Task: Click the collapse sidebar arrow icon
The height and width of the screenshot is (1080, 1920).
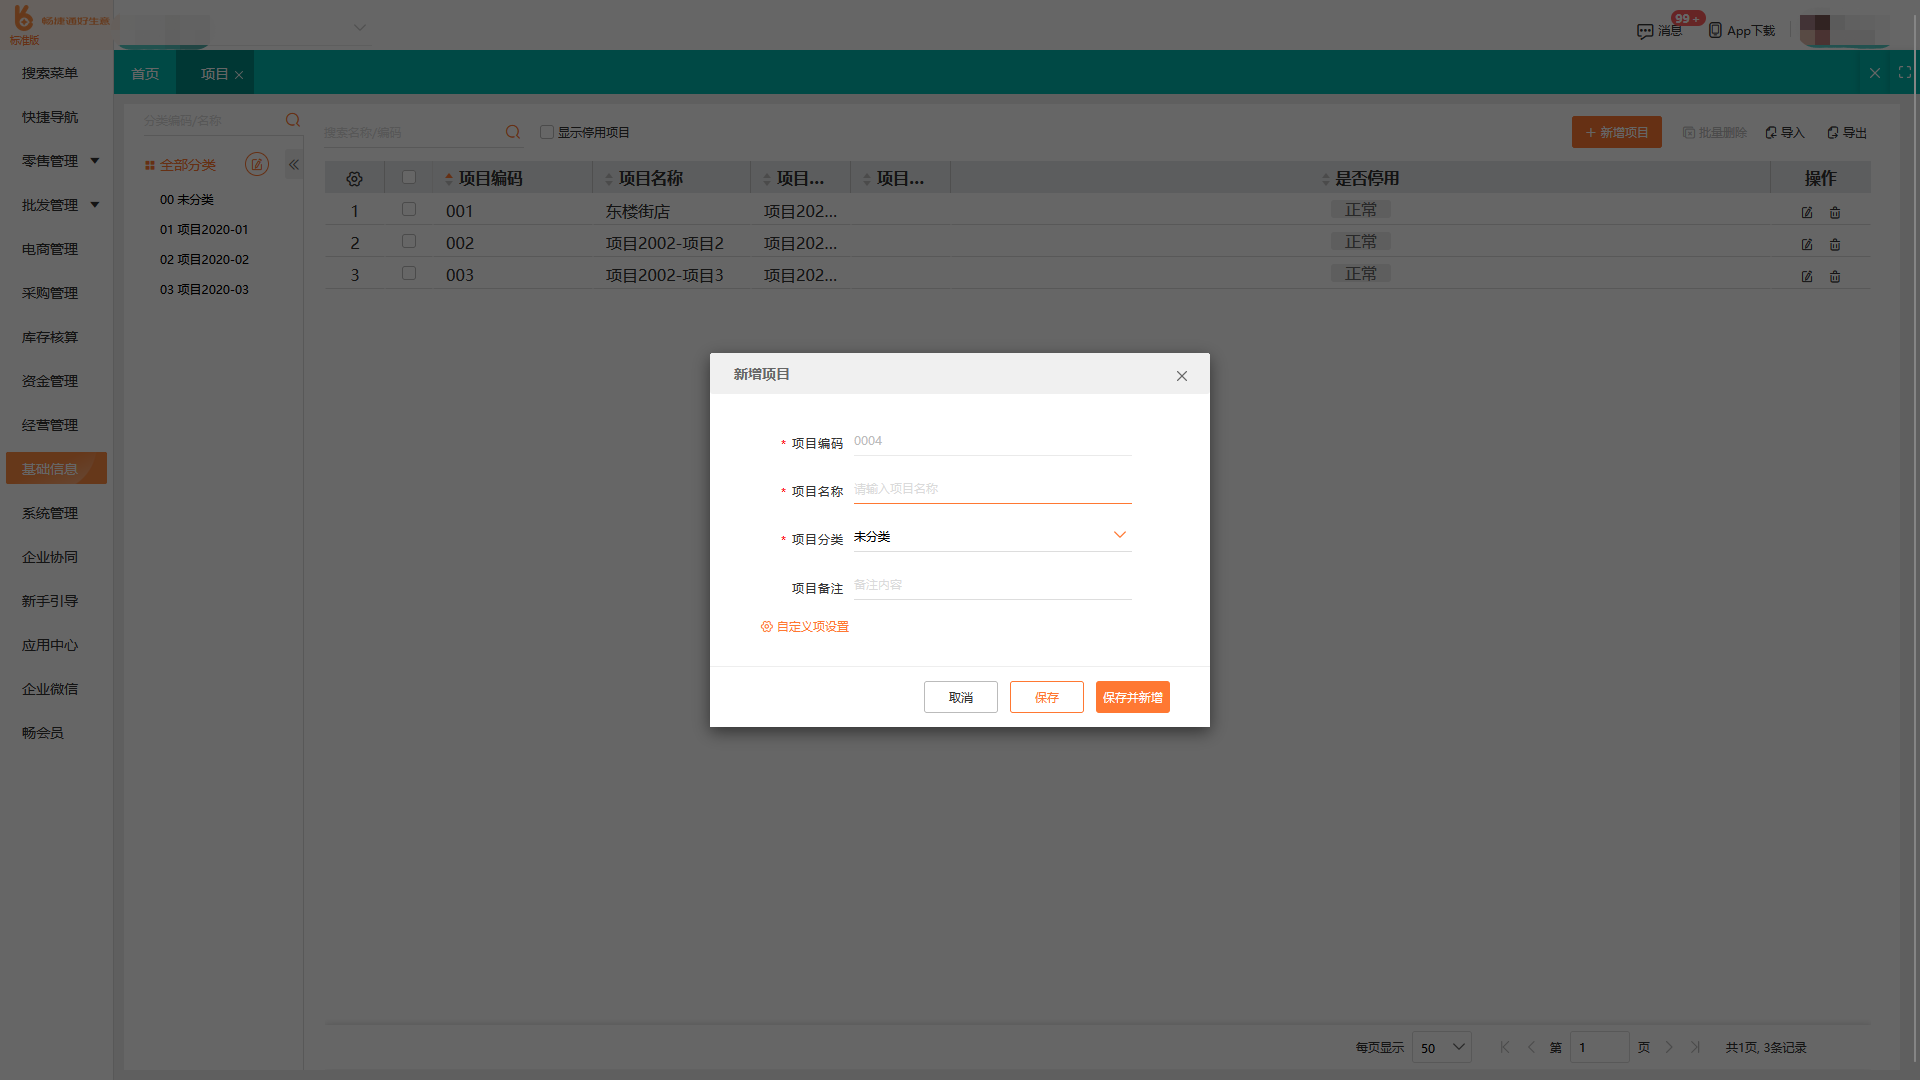Action: (x=294, y=164)
